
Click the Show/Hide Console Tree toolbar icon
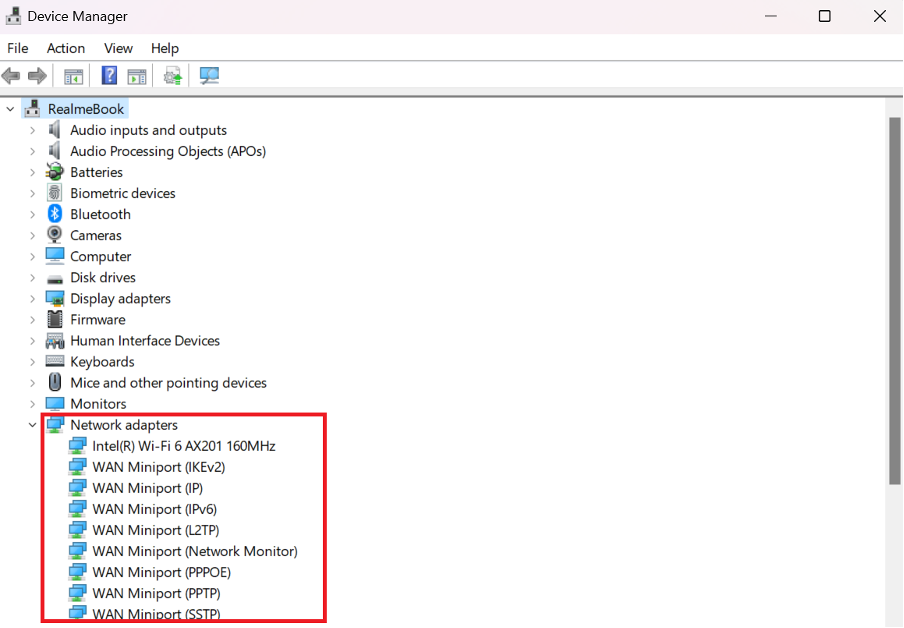[x=73, y=76]
